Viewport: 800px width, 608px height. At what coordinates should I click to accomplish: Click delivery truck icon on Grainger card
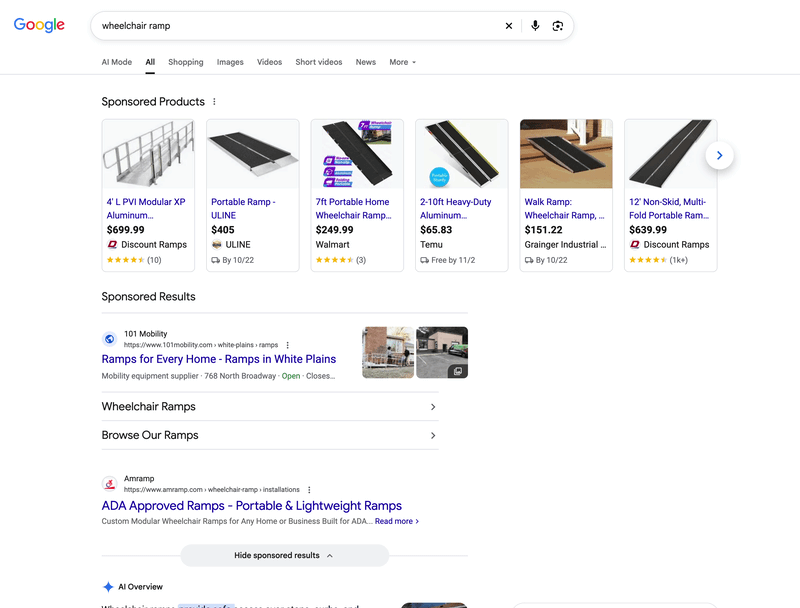tap(529, 260)
